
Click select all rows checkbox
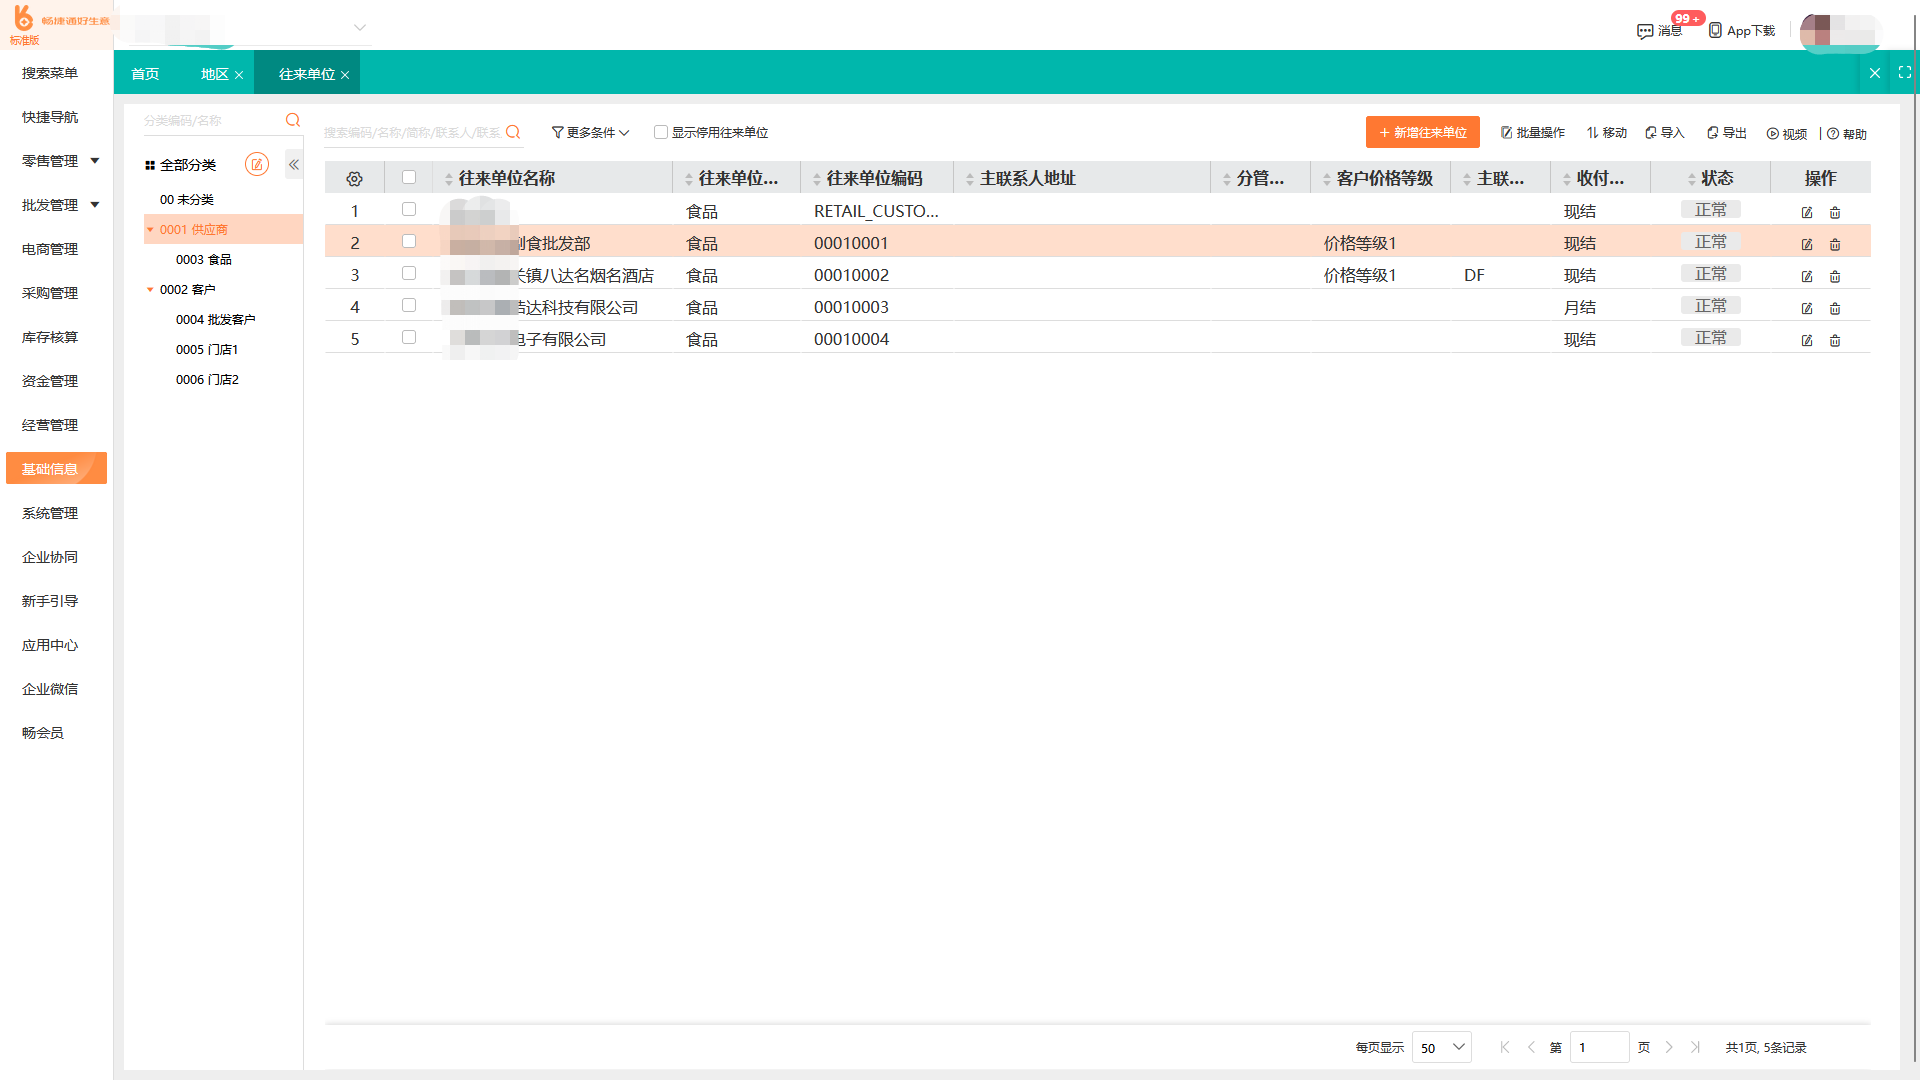point(409,178)
